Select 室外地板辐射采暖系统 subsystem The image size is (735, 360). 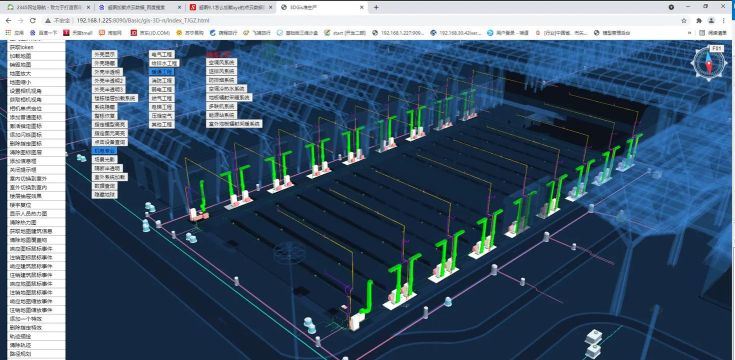[x=234, y=124]
